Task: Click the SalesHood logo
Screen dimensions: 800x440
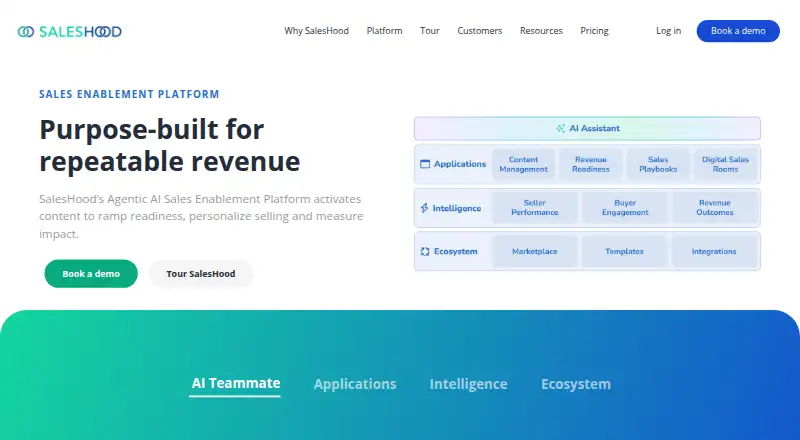Action: point(69,32)
